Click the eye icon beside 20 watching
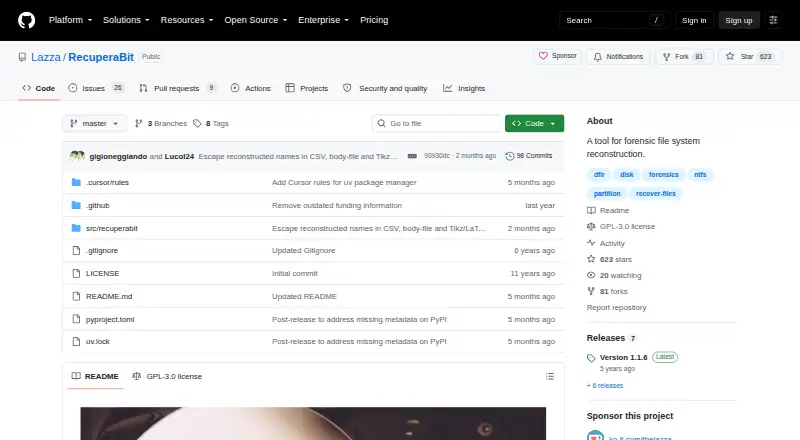 pyautogui.click(x=591, y=275)
